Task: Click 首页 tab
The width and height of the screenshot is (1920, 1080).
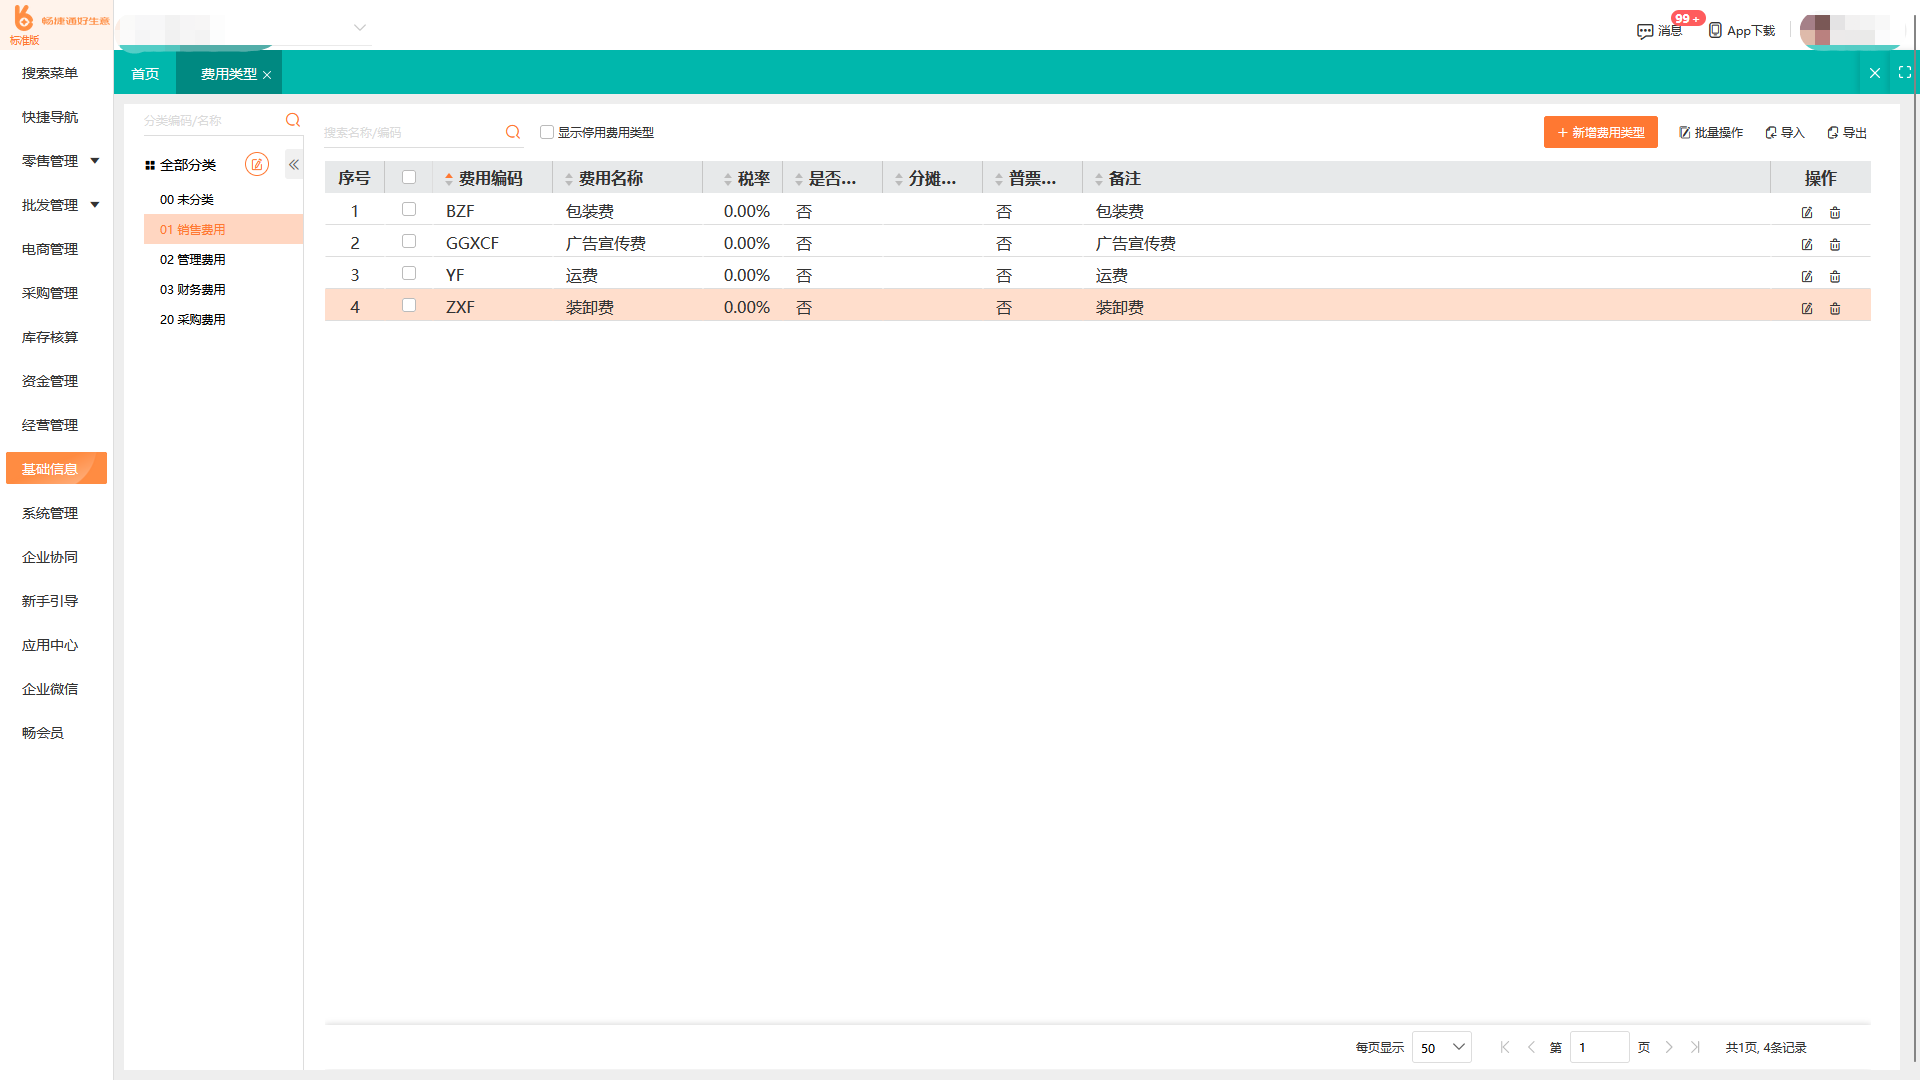Action: pyautogui.click(x=146, y=74)
